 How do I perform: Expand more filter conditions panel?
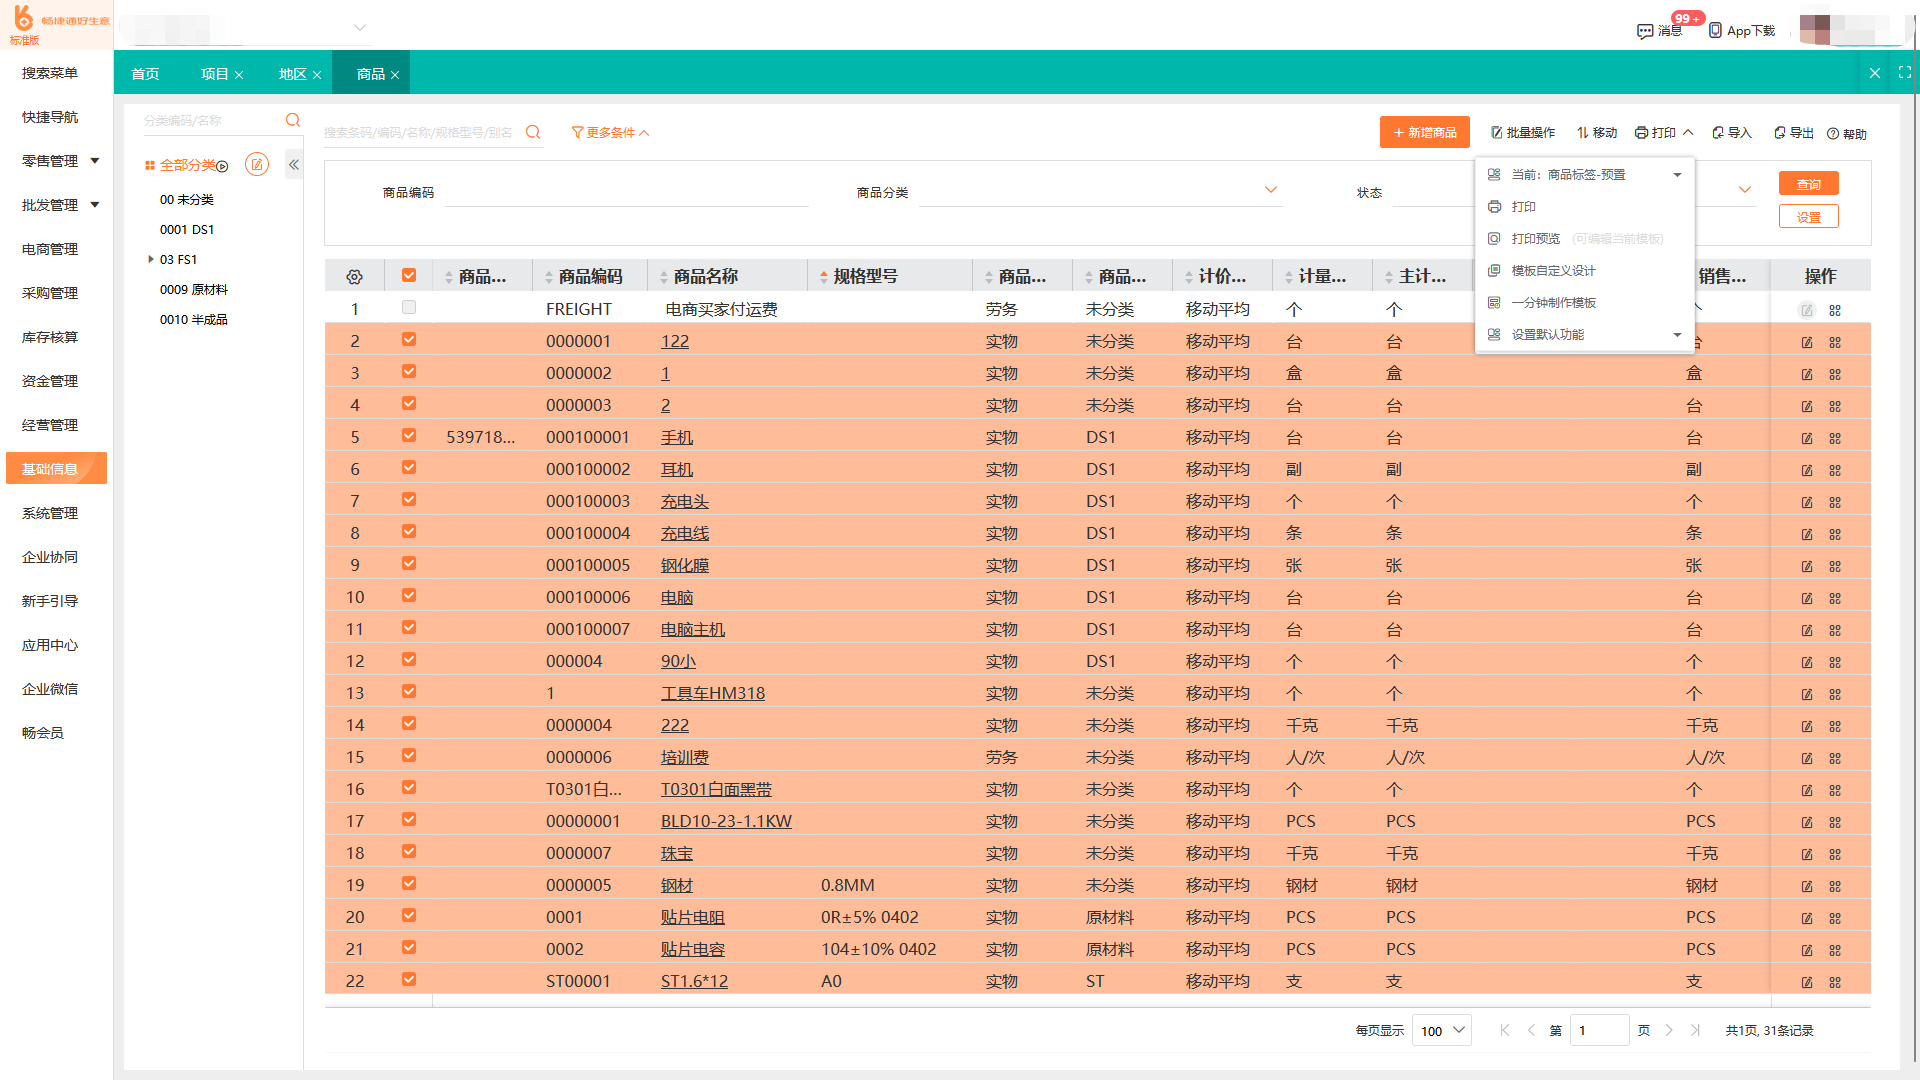pyautogui.click(x=611, y=132)
